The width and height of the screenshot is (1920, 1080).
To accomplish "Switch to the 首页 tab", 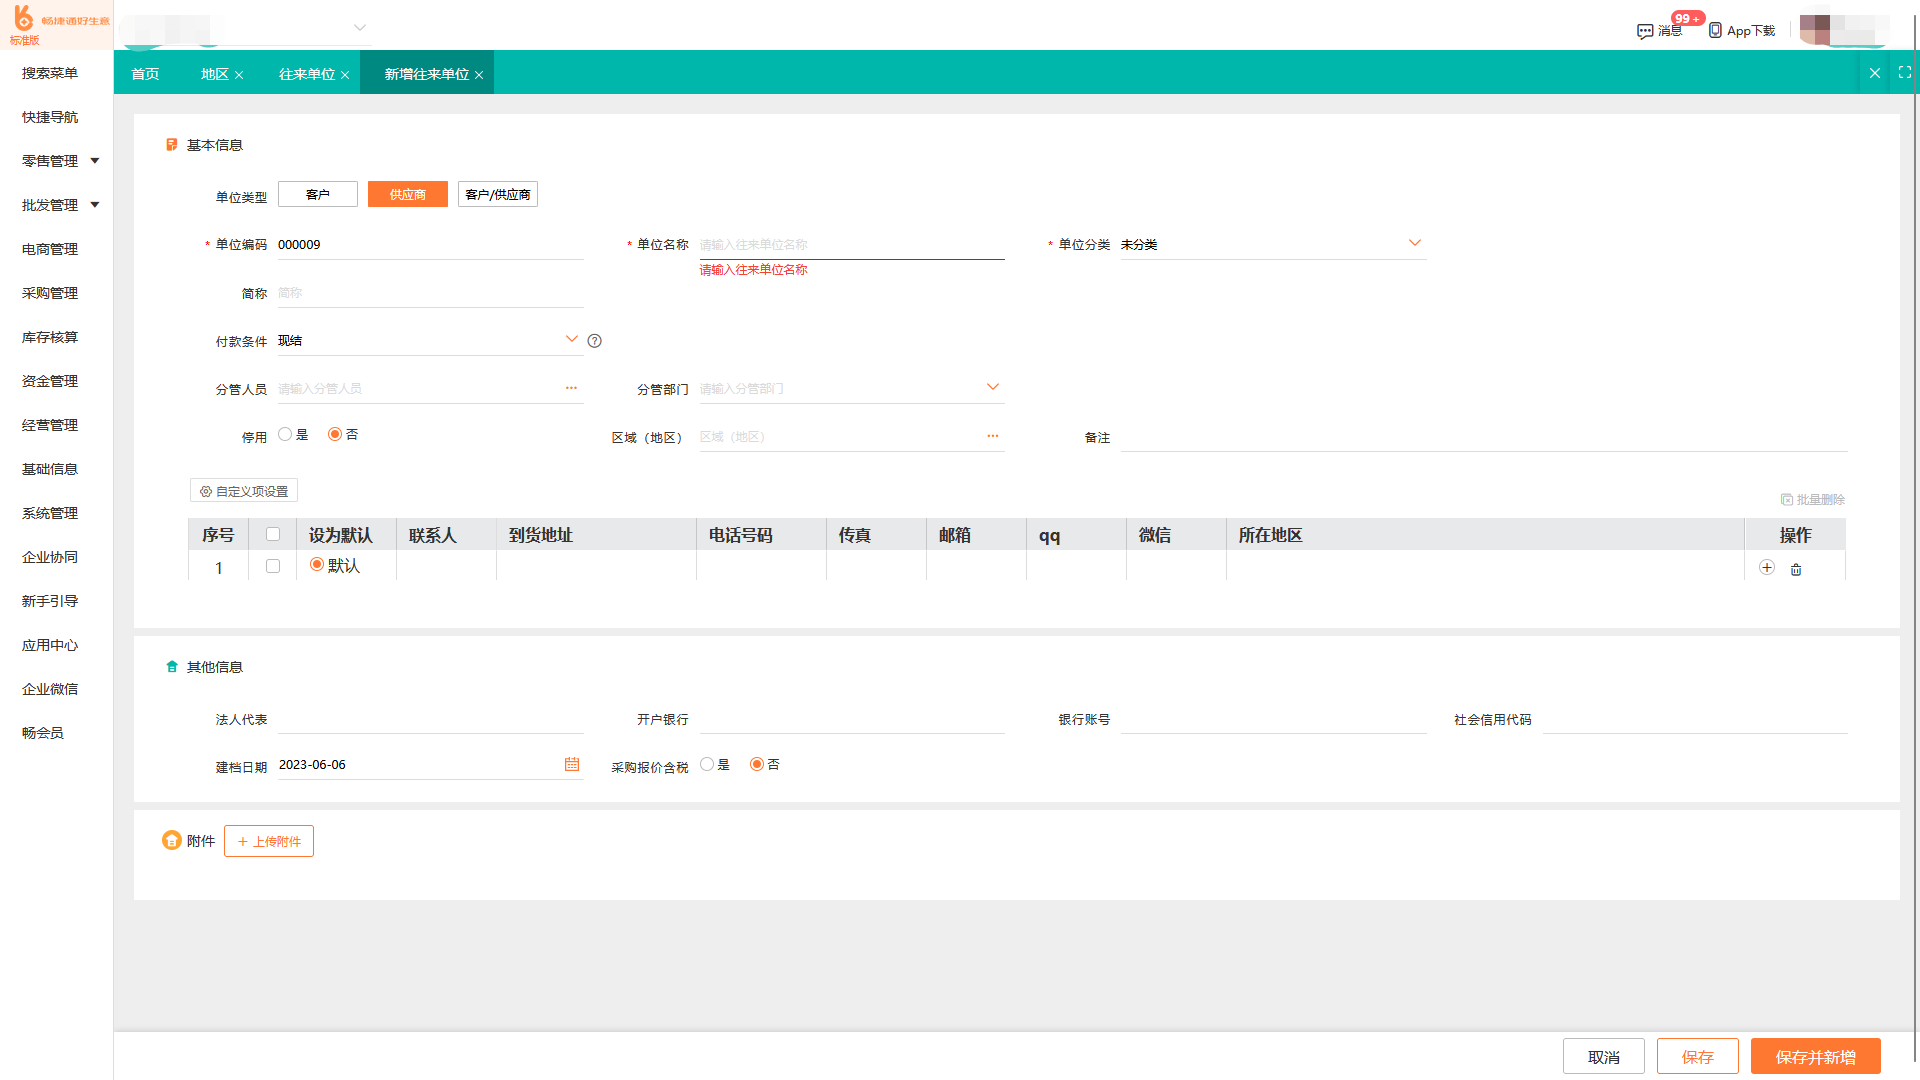I will coord(145,73).
